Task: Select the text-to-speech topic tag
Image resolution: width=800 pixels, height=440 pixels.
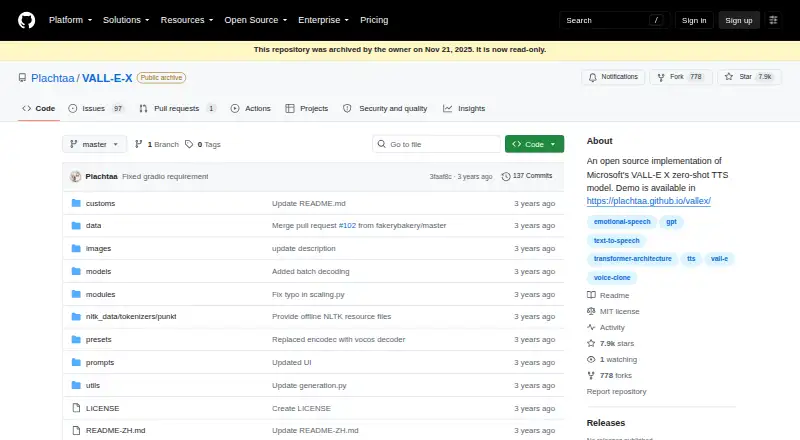Action: tap(616, 240)
